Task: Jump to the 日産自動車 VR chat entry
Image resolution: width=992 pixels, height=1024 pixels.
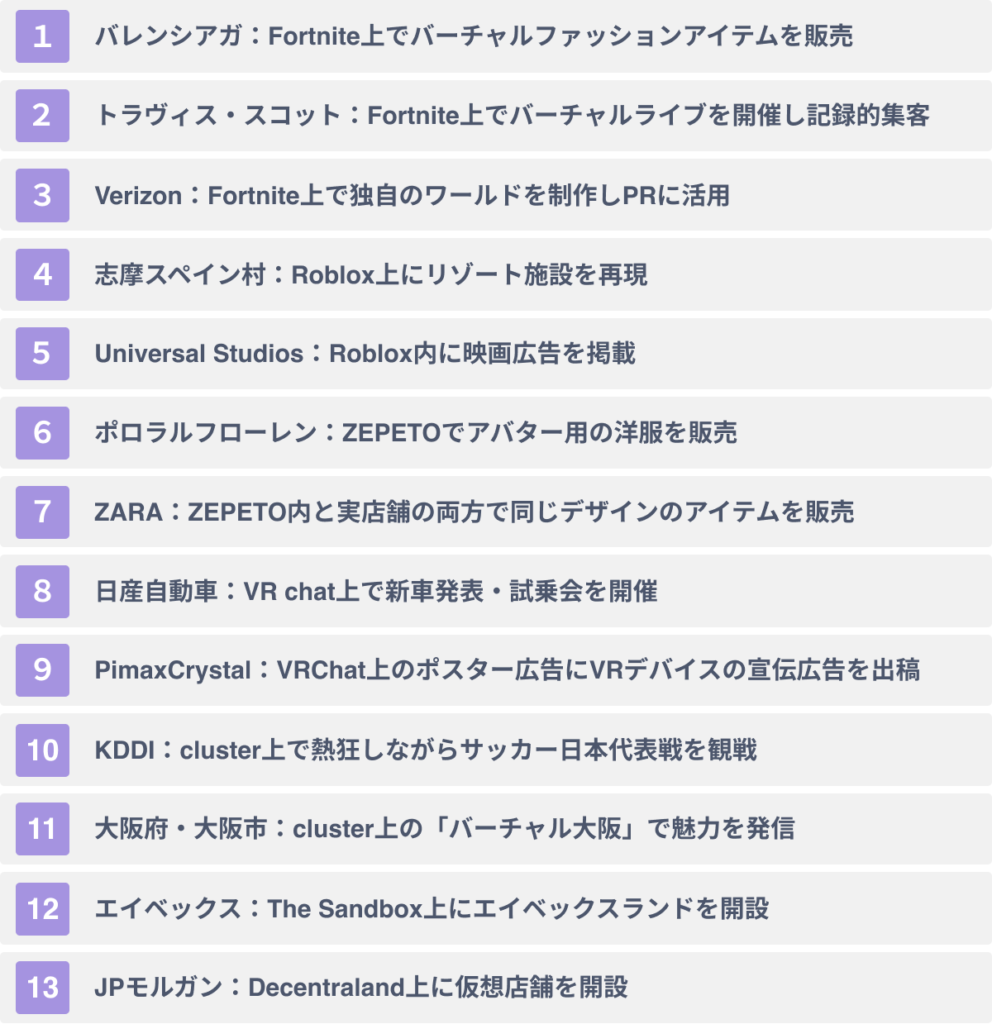Action: pyautogui.click(x=376, y=591)
